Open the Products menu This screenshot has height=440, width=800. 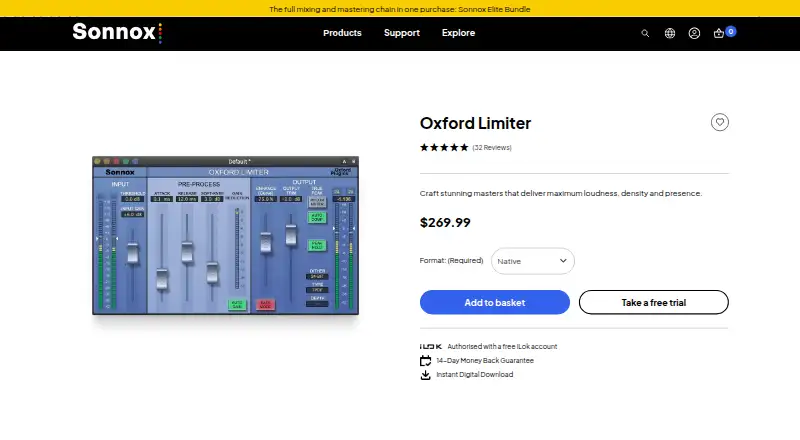click(342, 33)
